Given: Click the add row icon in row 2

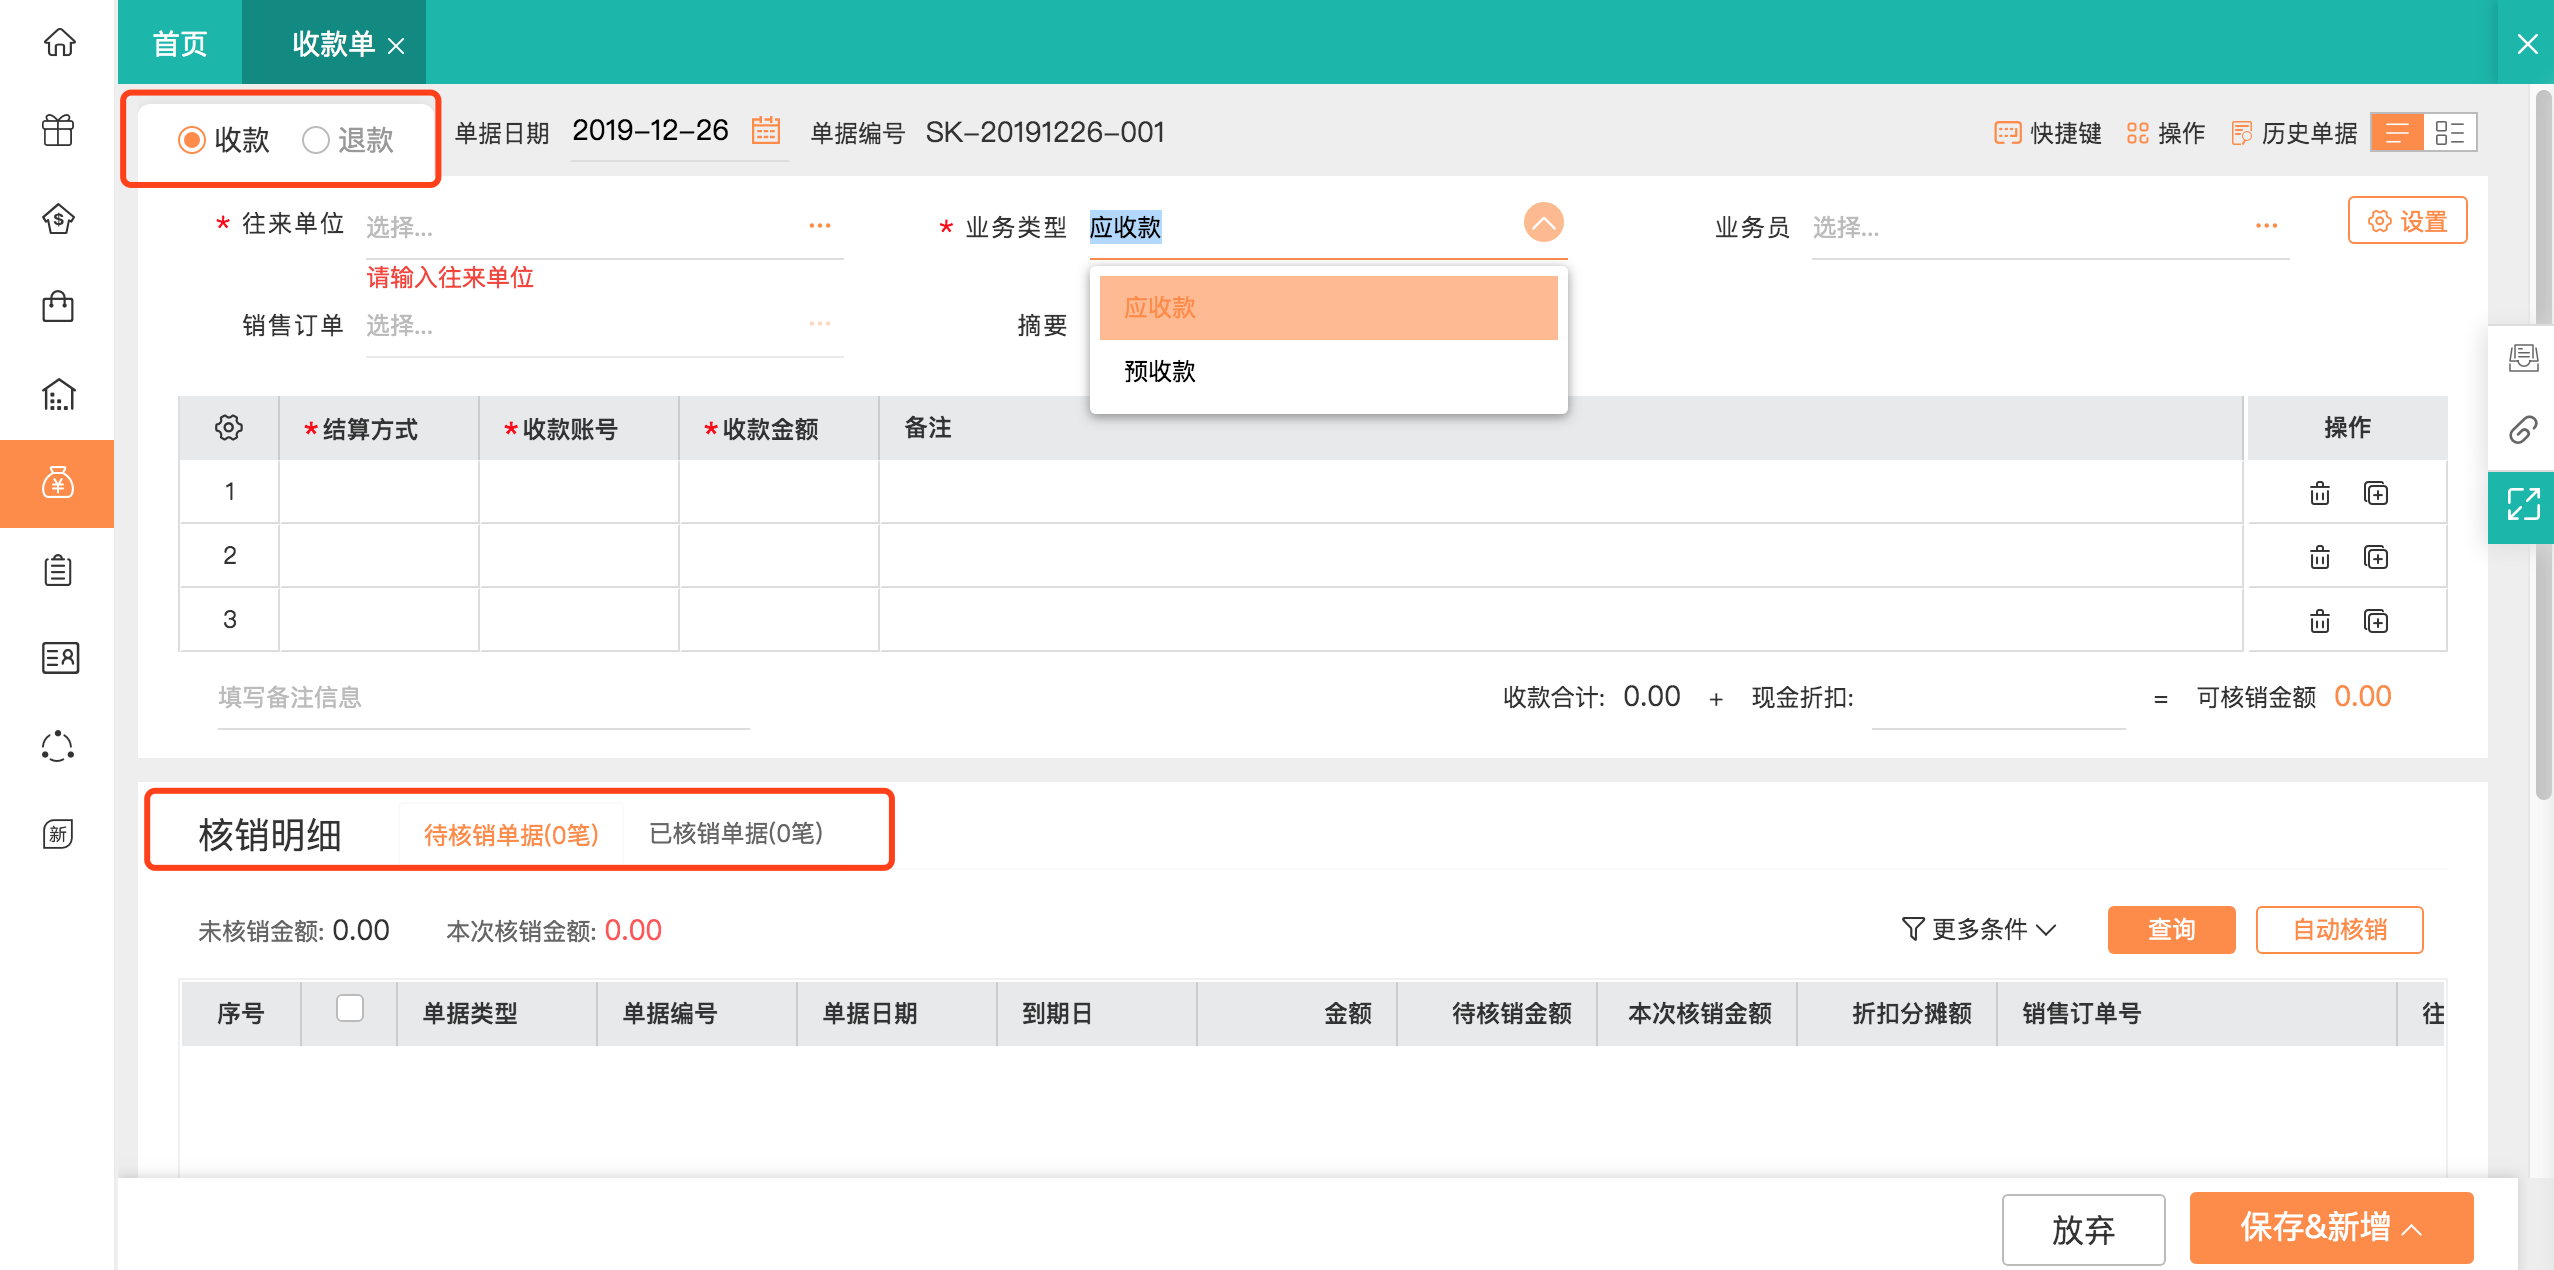Looking at the screenshot, I should pos(2375,554).
